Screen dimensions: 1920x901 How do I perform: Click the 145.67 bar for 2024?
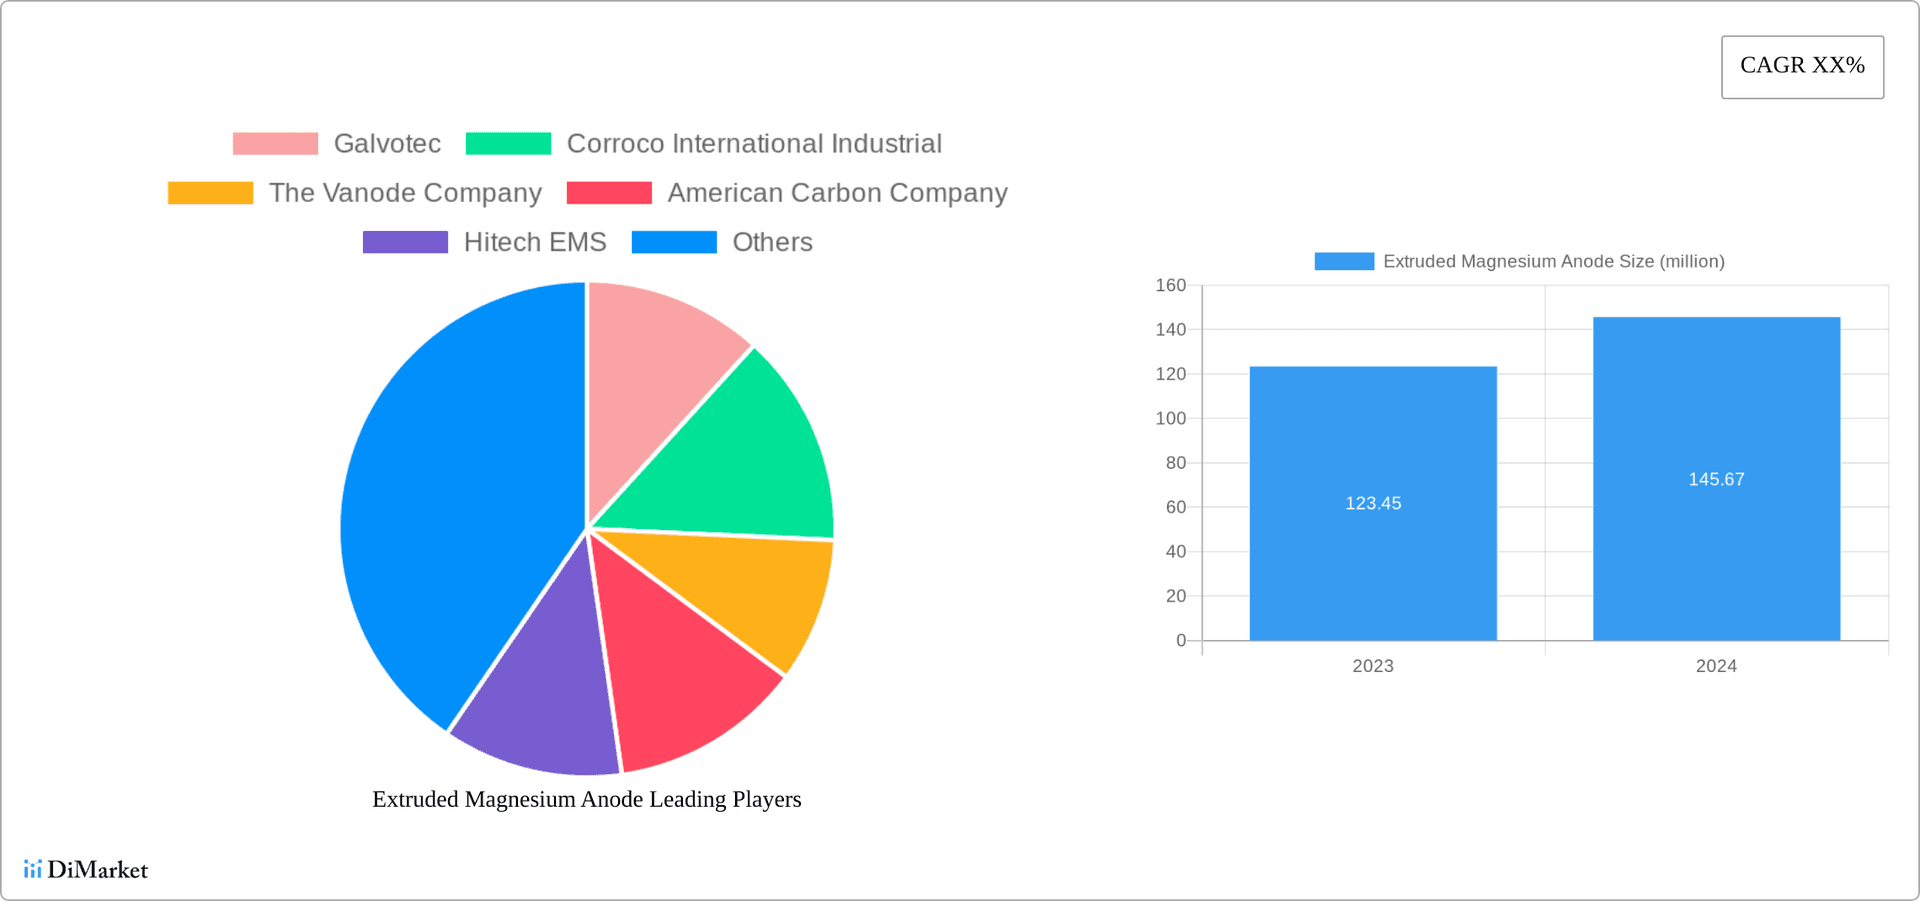(1717, 480)
